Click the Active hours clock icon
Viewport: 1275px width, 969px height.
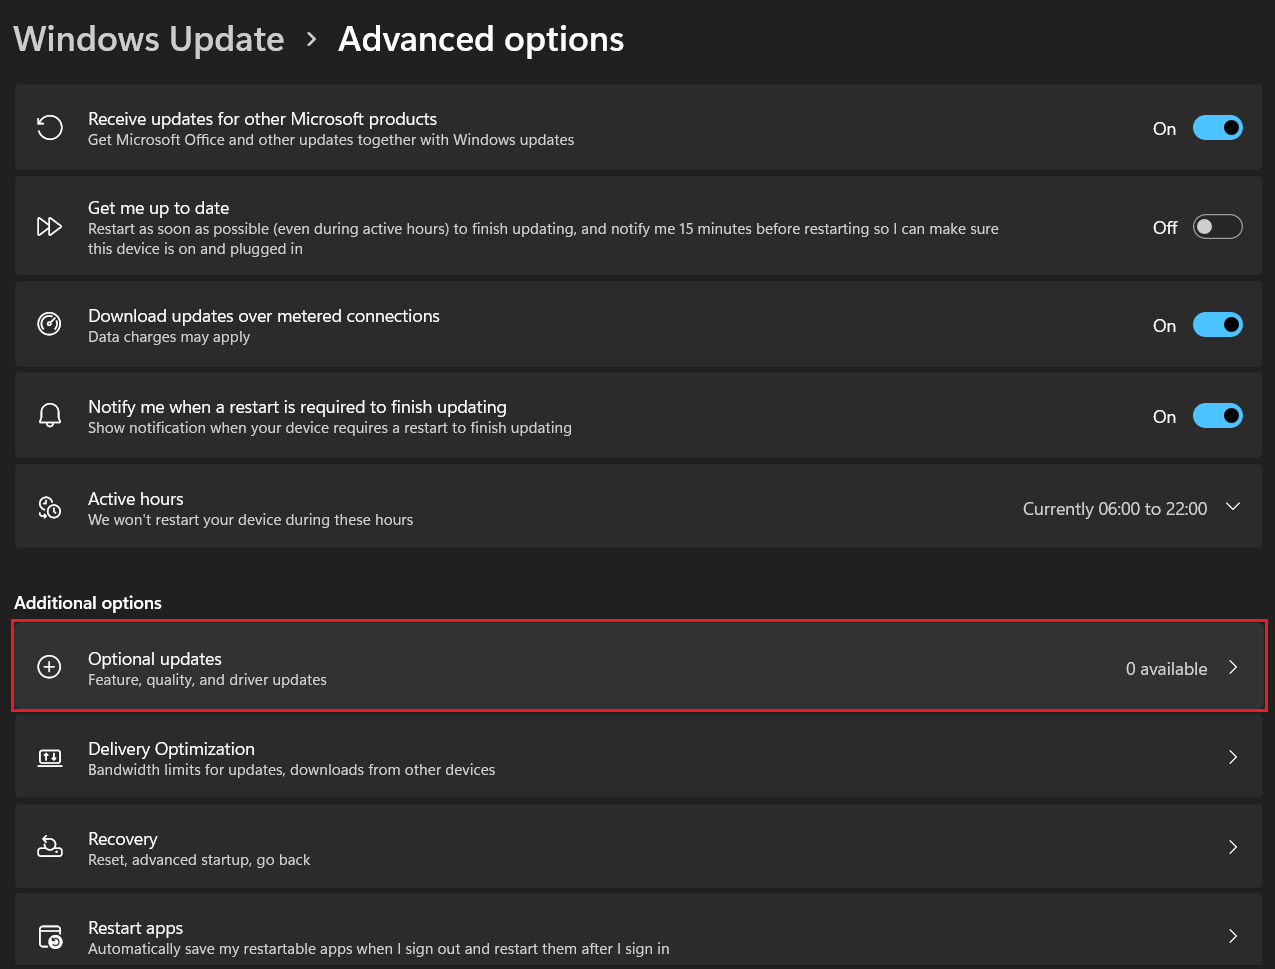[49, 507]
